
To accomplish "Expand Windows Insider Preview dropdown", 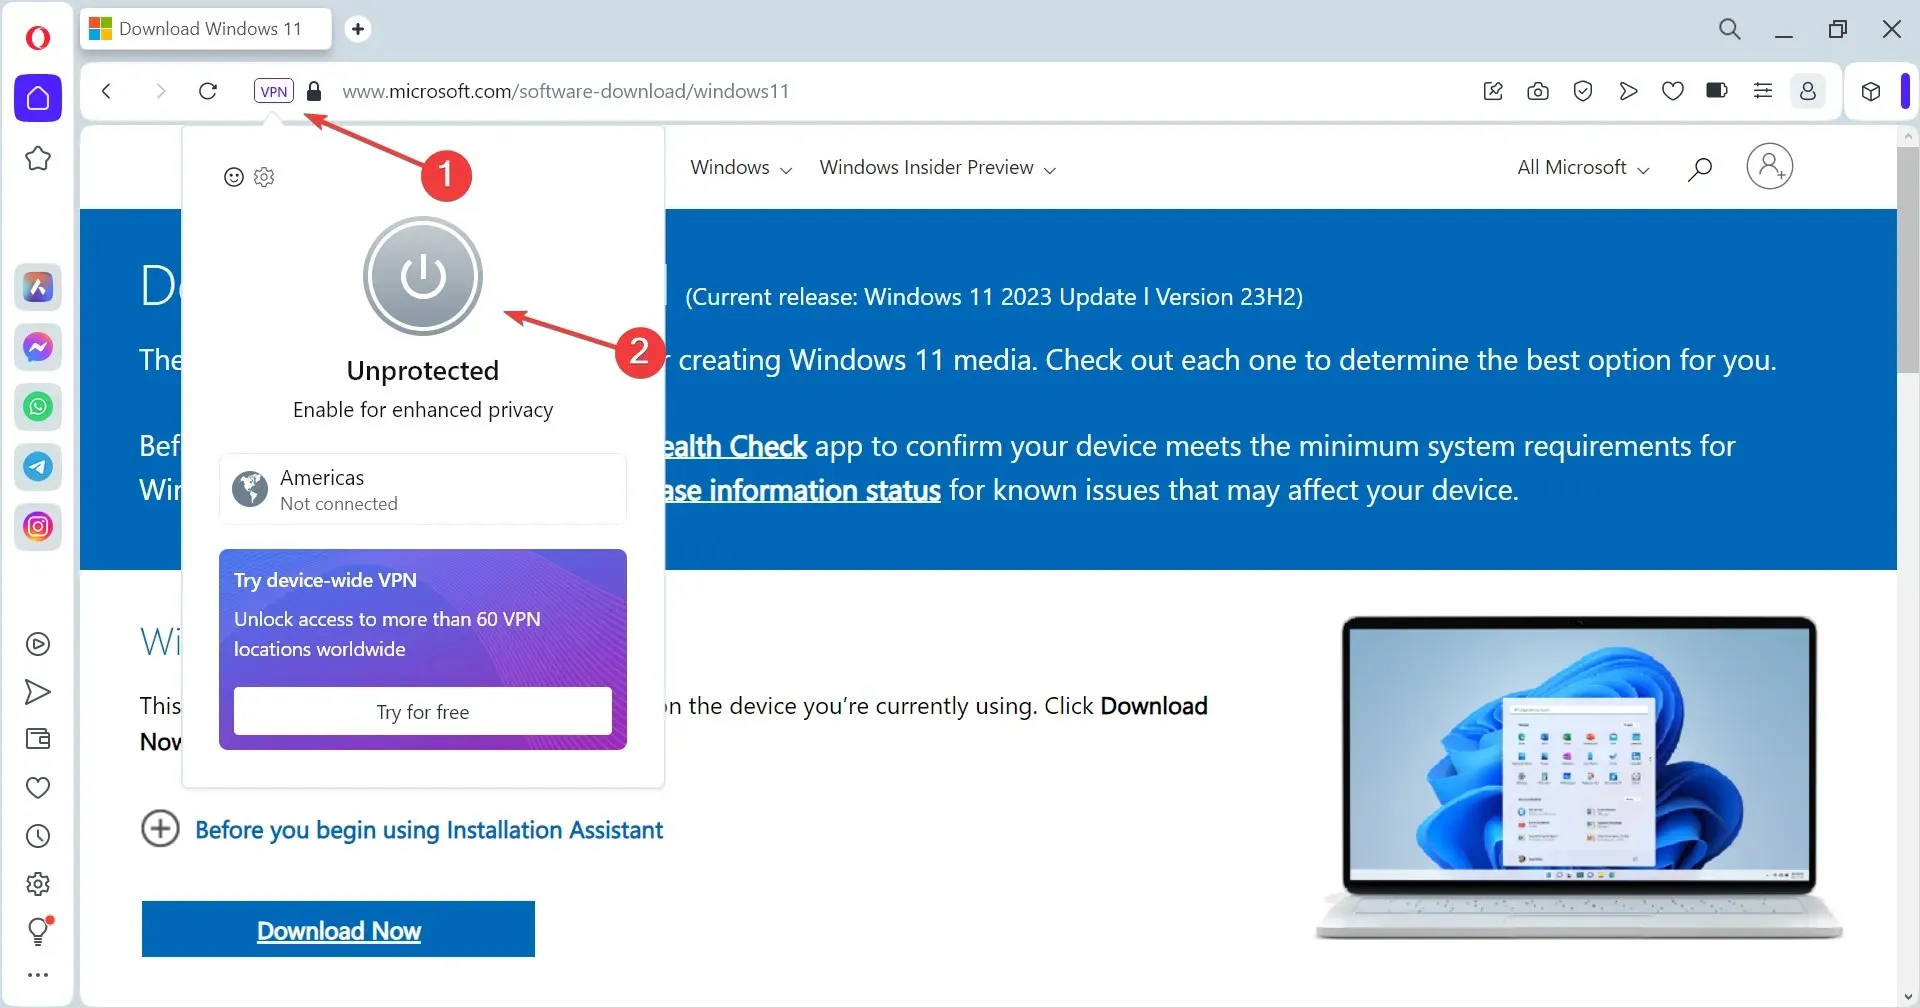I will 938,168.
